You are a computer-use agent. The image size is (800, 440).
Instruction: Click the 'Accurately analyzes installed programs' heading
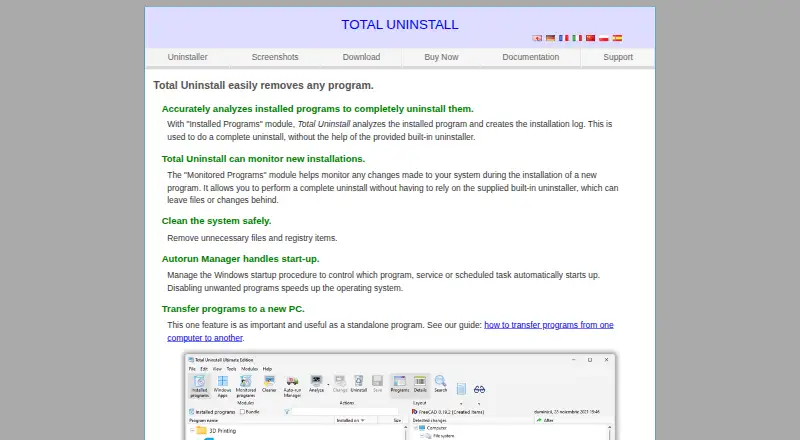pos(317,109)
